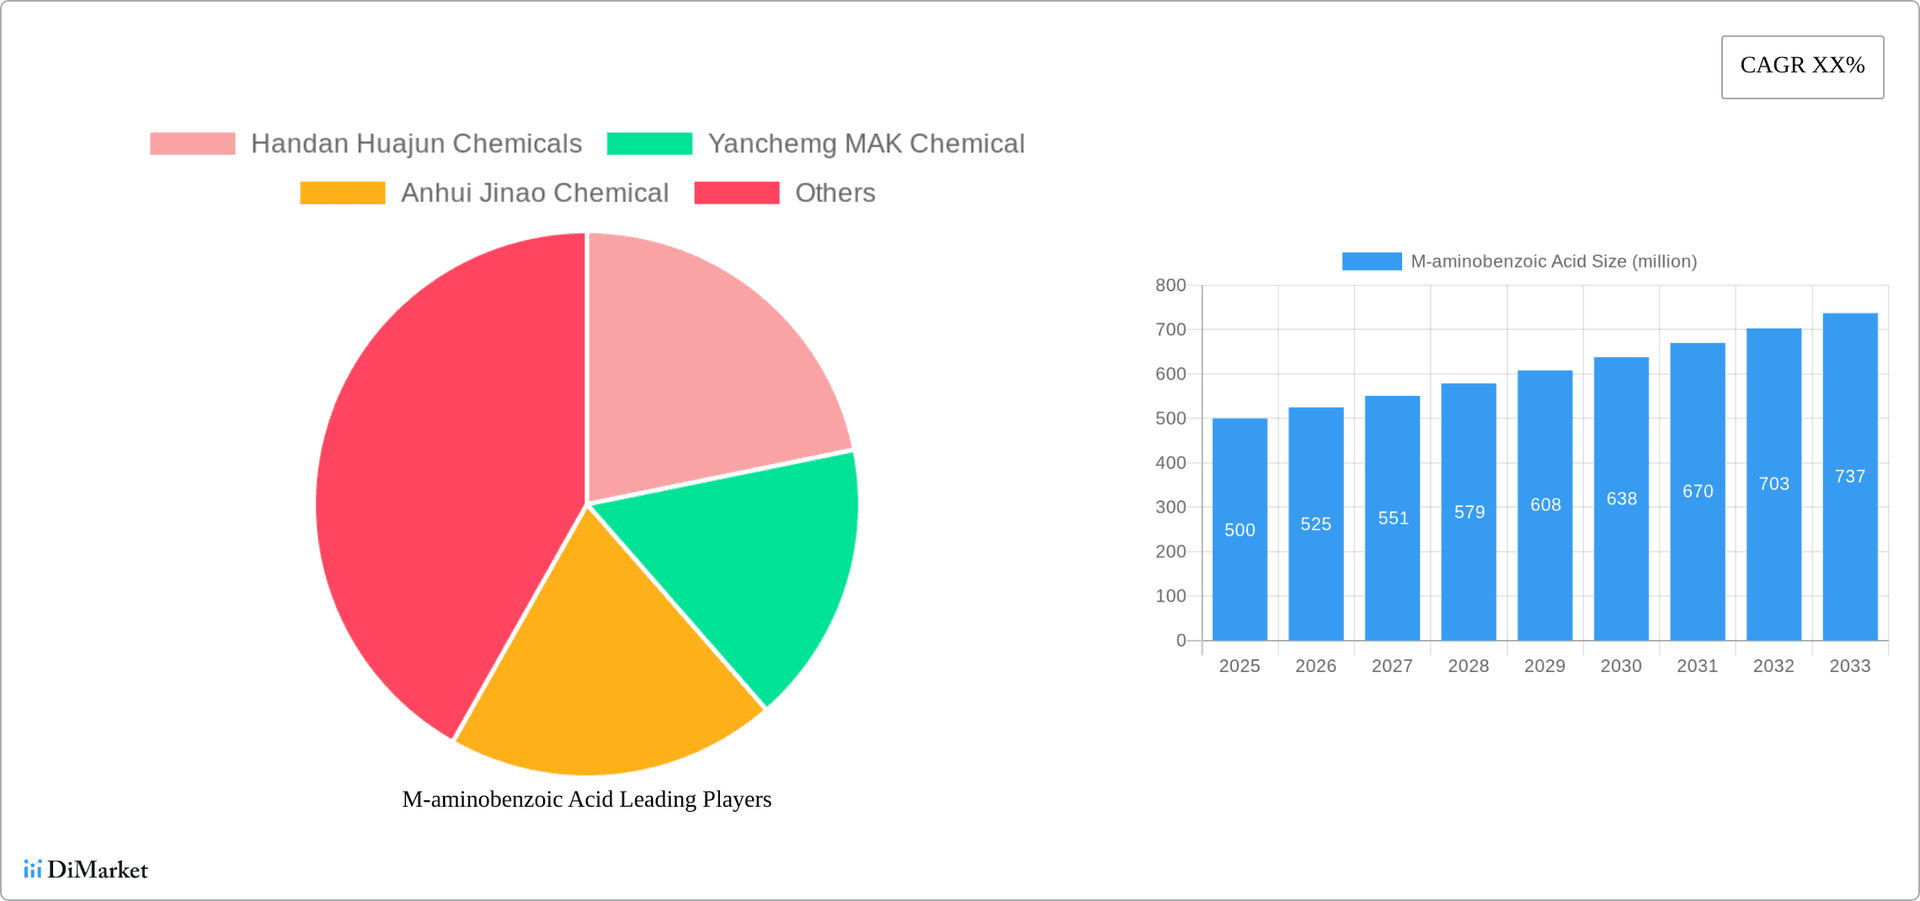Expand the CAGR XX% details box
The image size is (1920, 901).
[1802, 66]
